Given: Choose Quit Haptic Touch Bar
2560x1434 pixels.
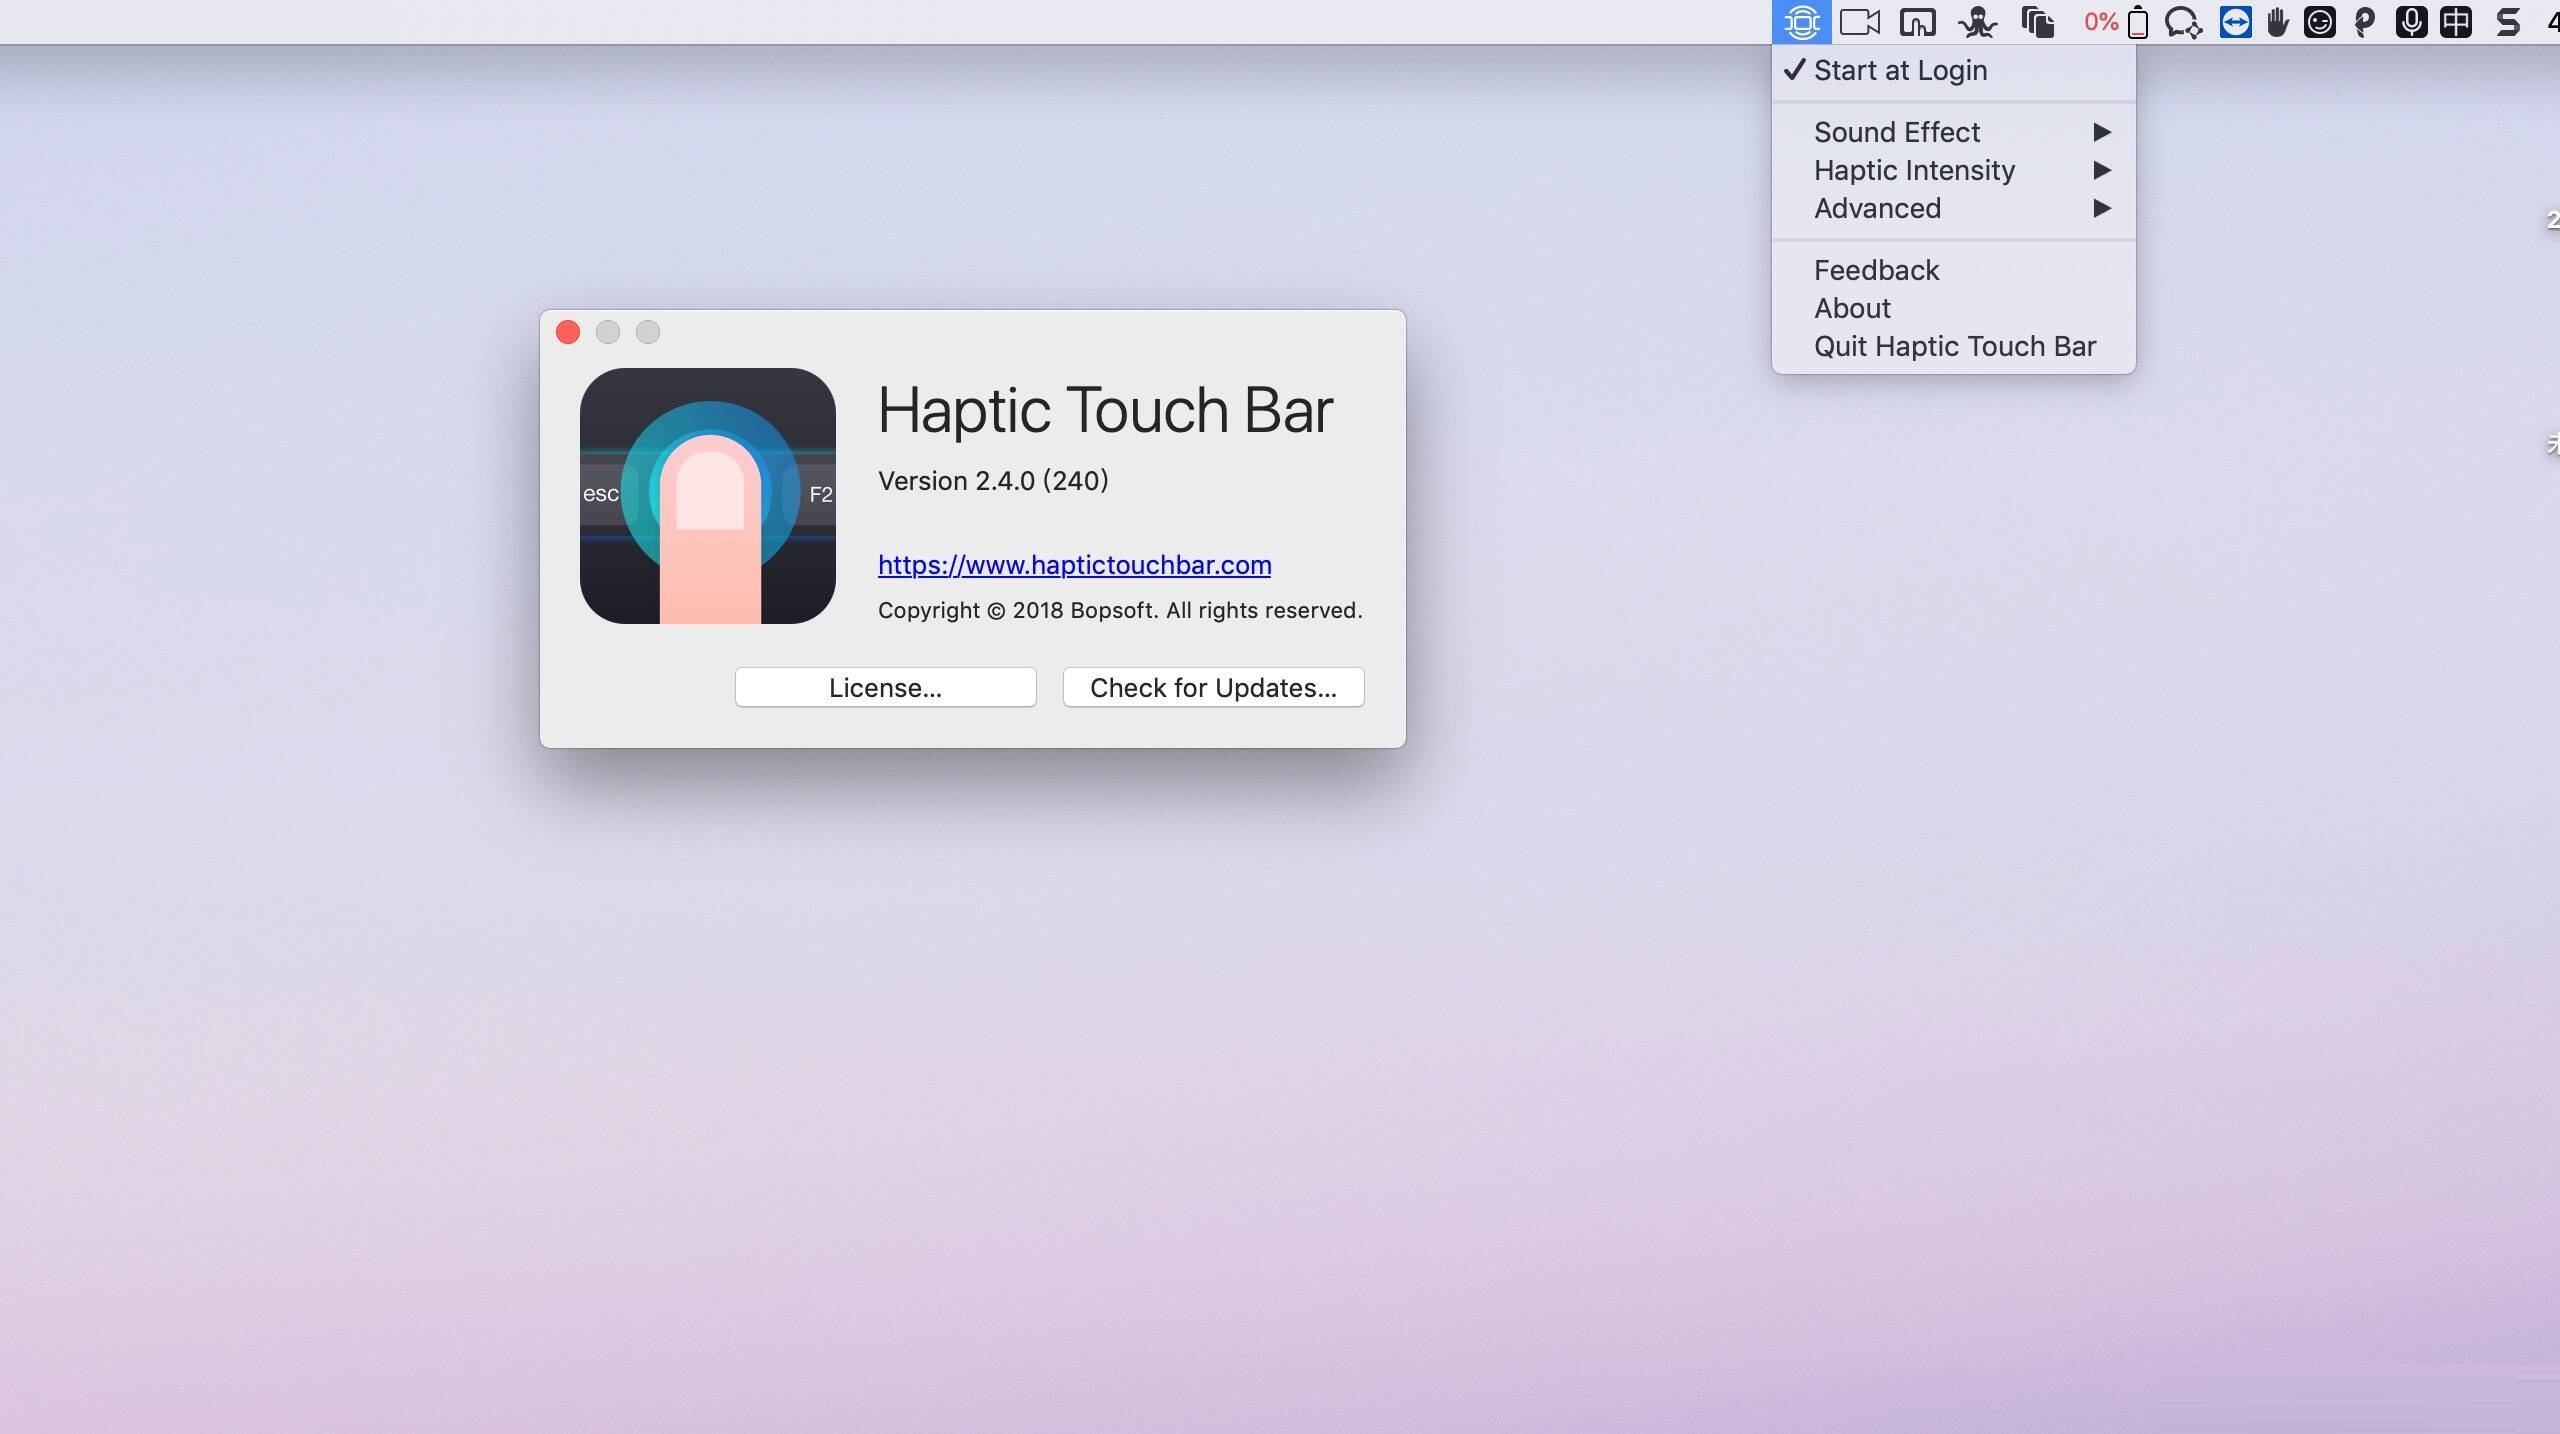Looking at the screenshot, I should point(1953,346).
